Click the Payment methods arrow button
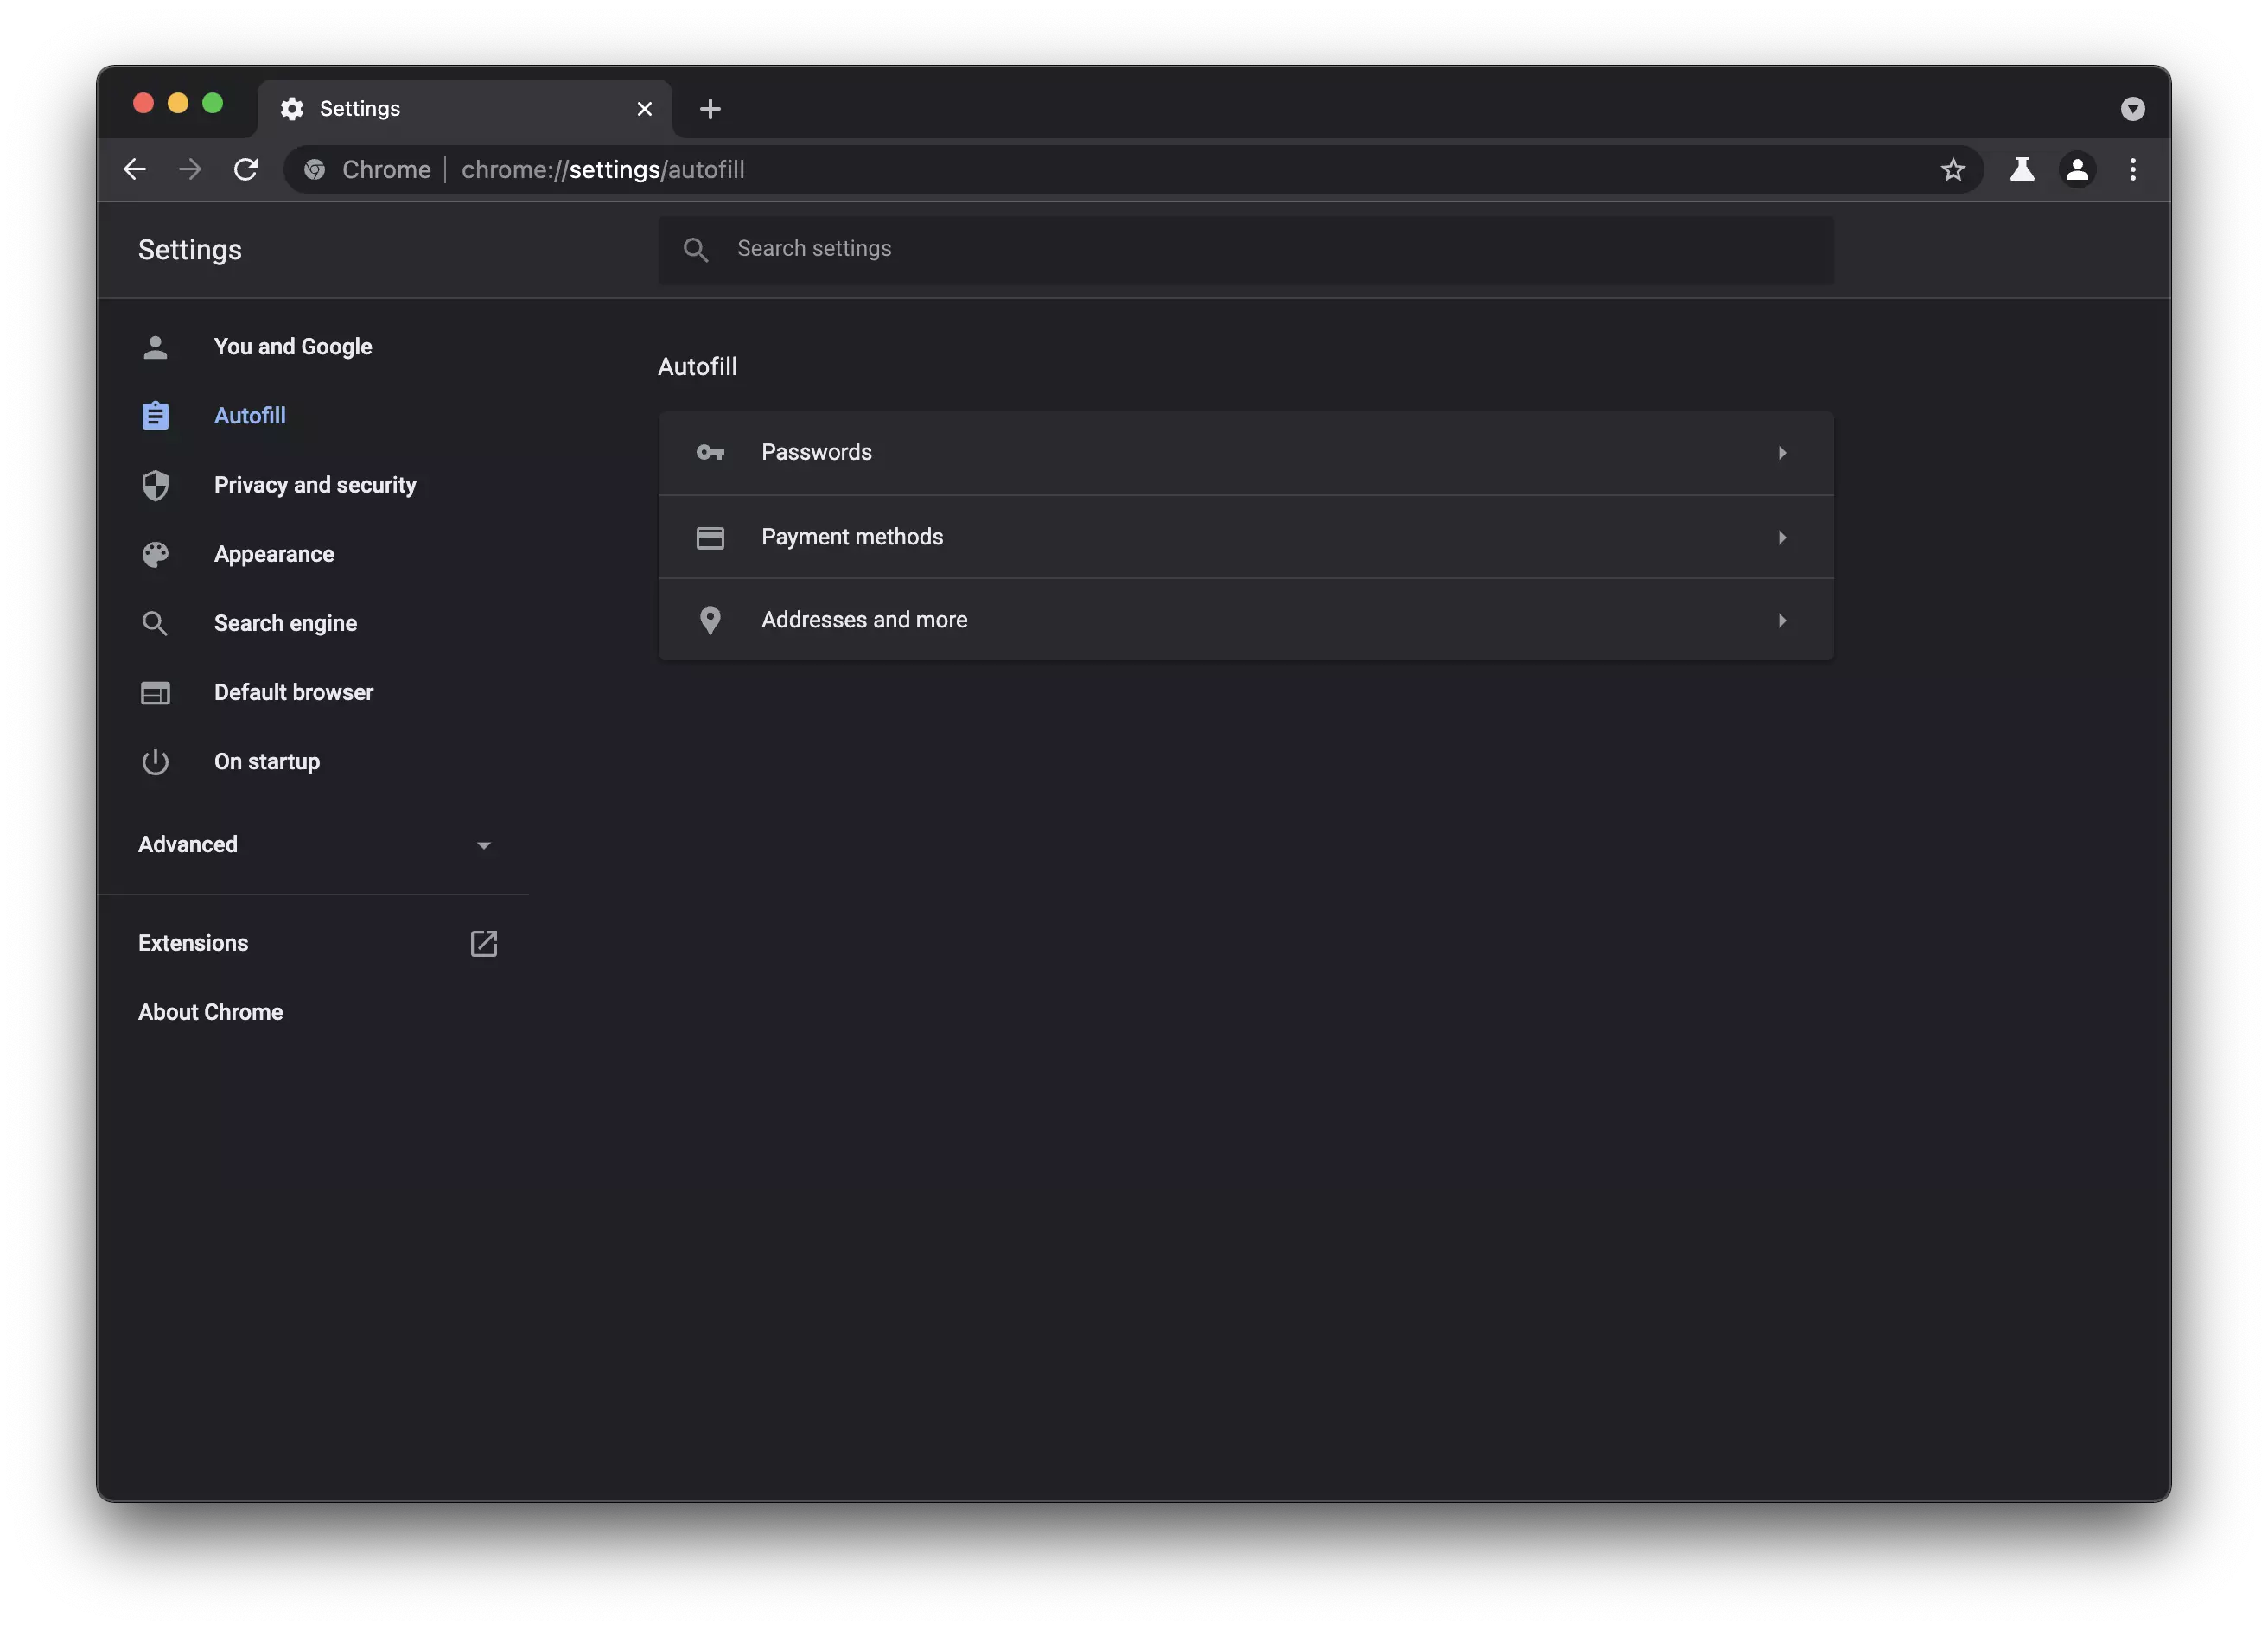The width and height of the screenshot is (2268, 1630). 1782,537
